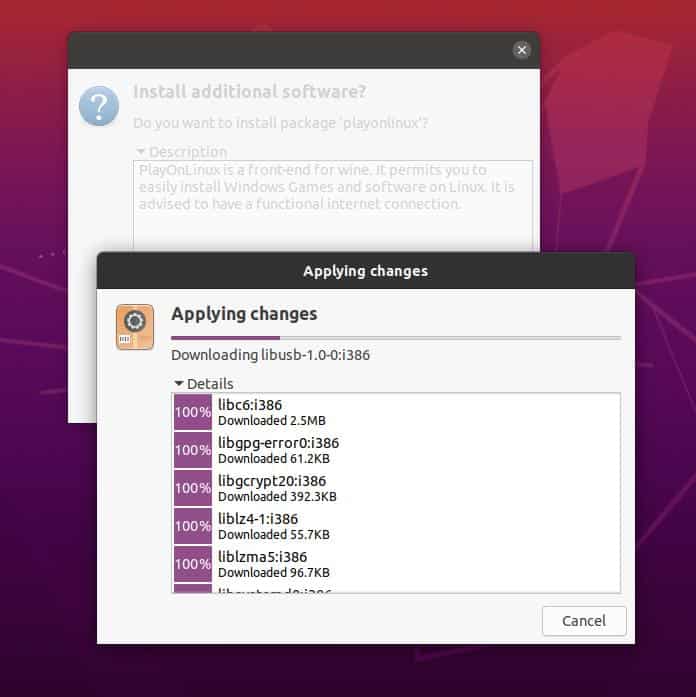The height and width of the screenshot is (697, 696).
Task: Select the libgcrypt20:i386 row
Action: coord(396,488)
